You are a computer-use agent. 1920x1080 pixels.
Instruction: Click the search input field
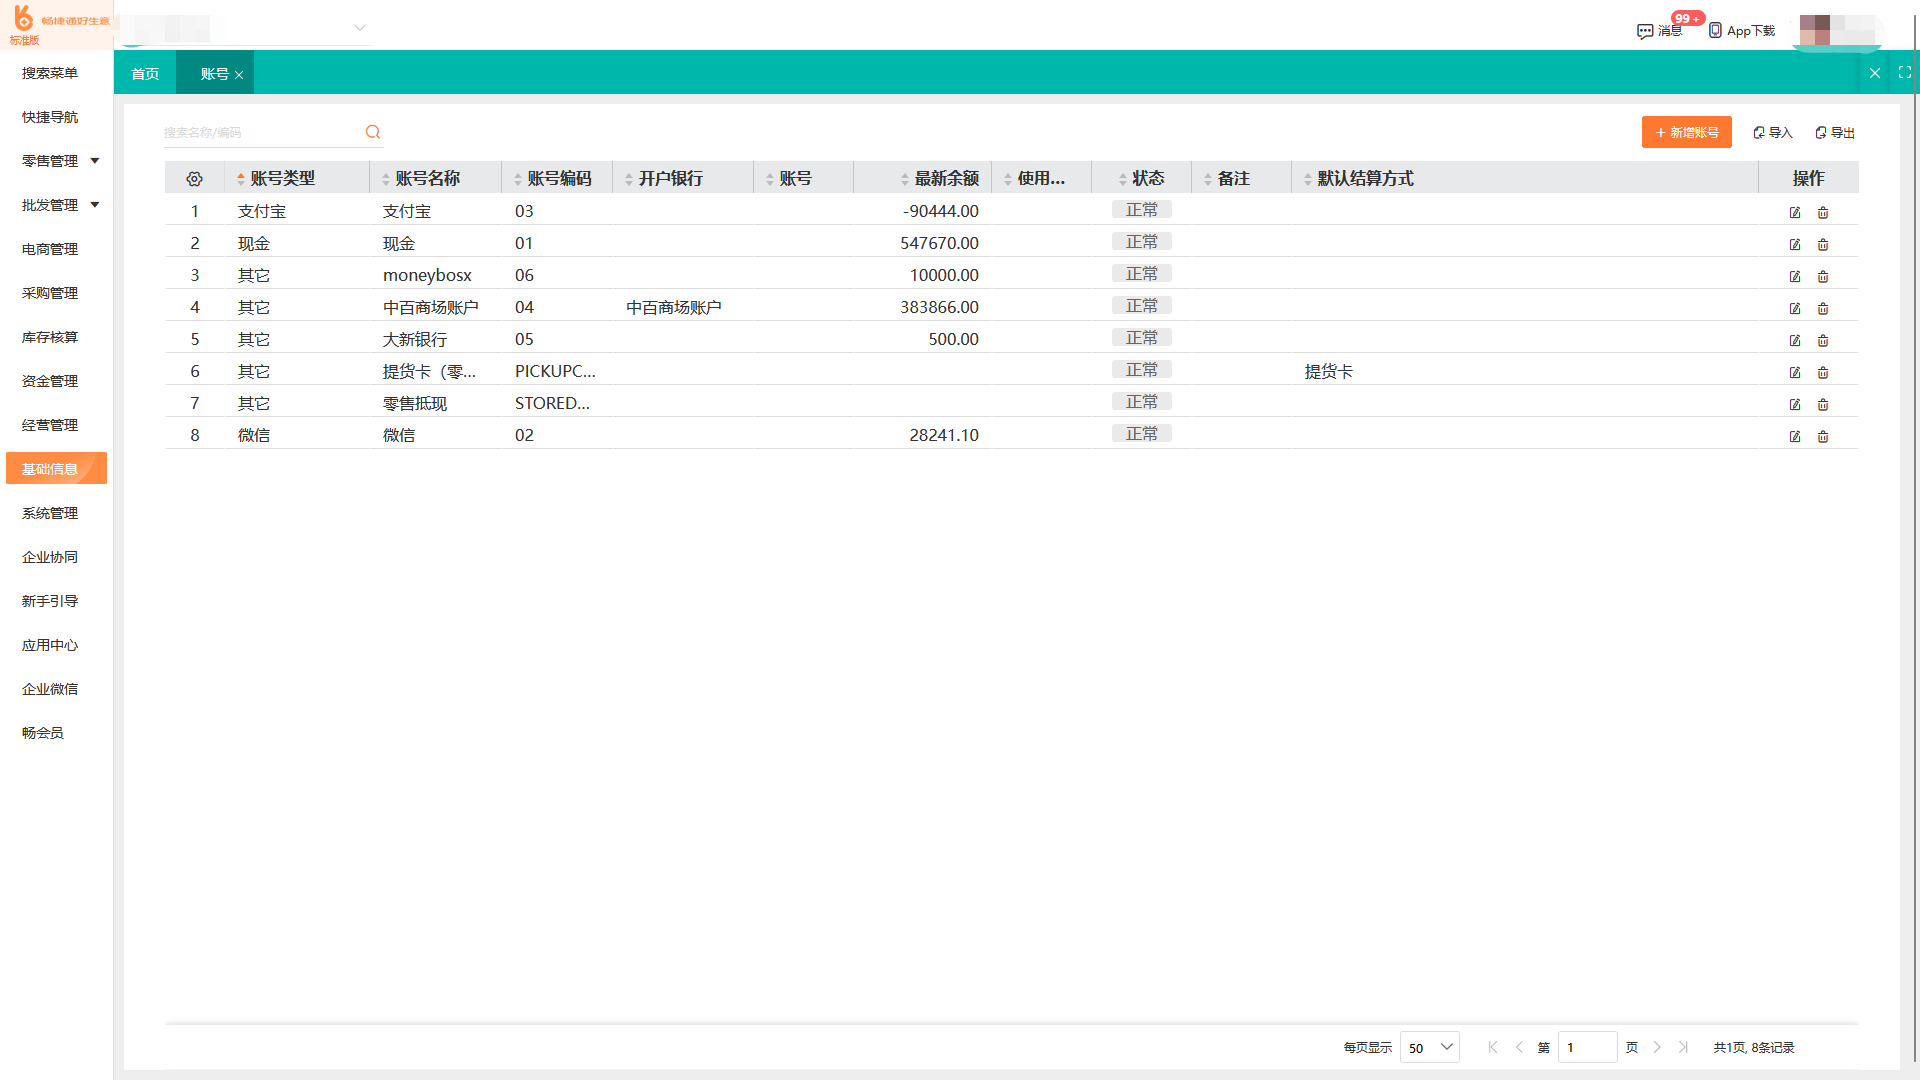258,131
